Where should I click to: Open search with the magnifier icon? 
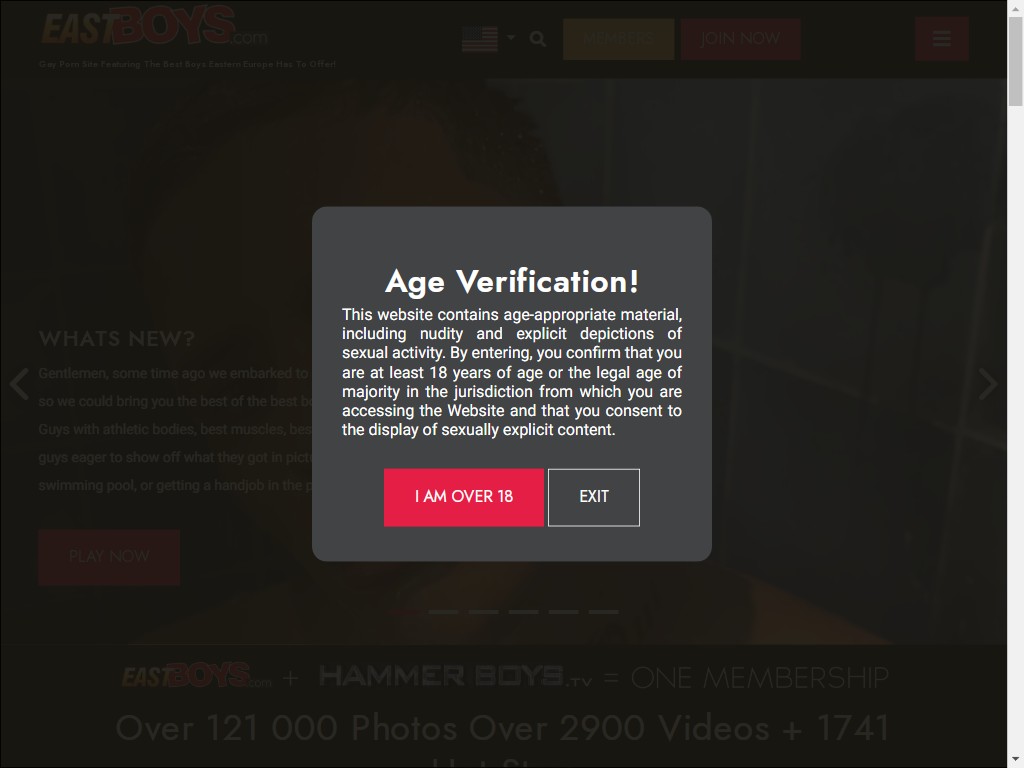[538, 39]
